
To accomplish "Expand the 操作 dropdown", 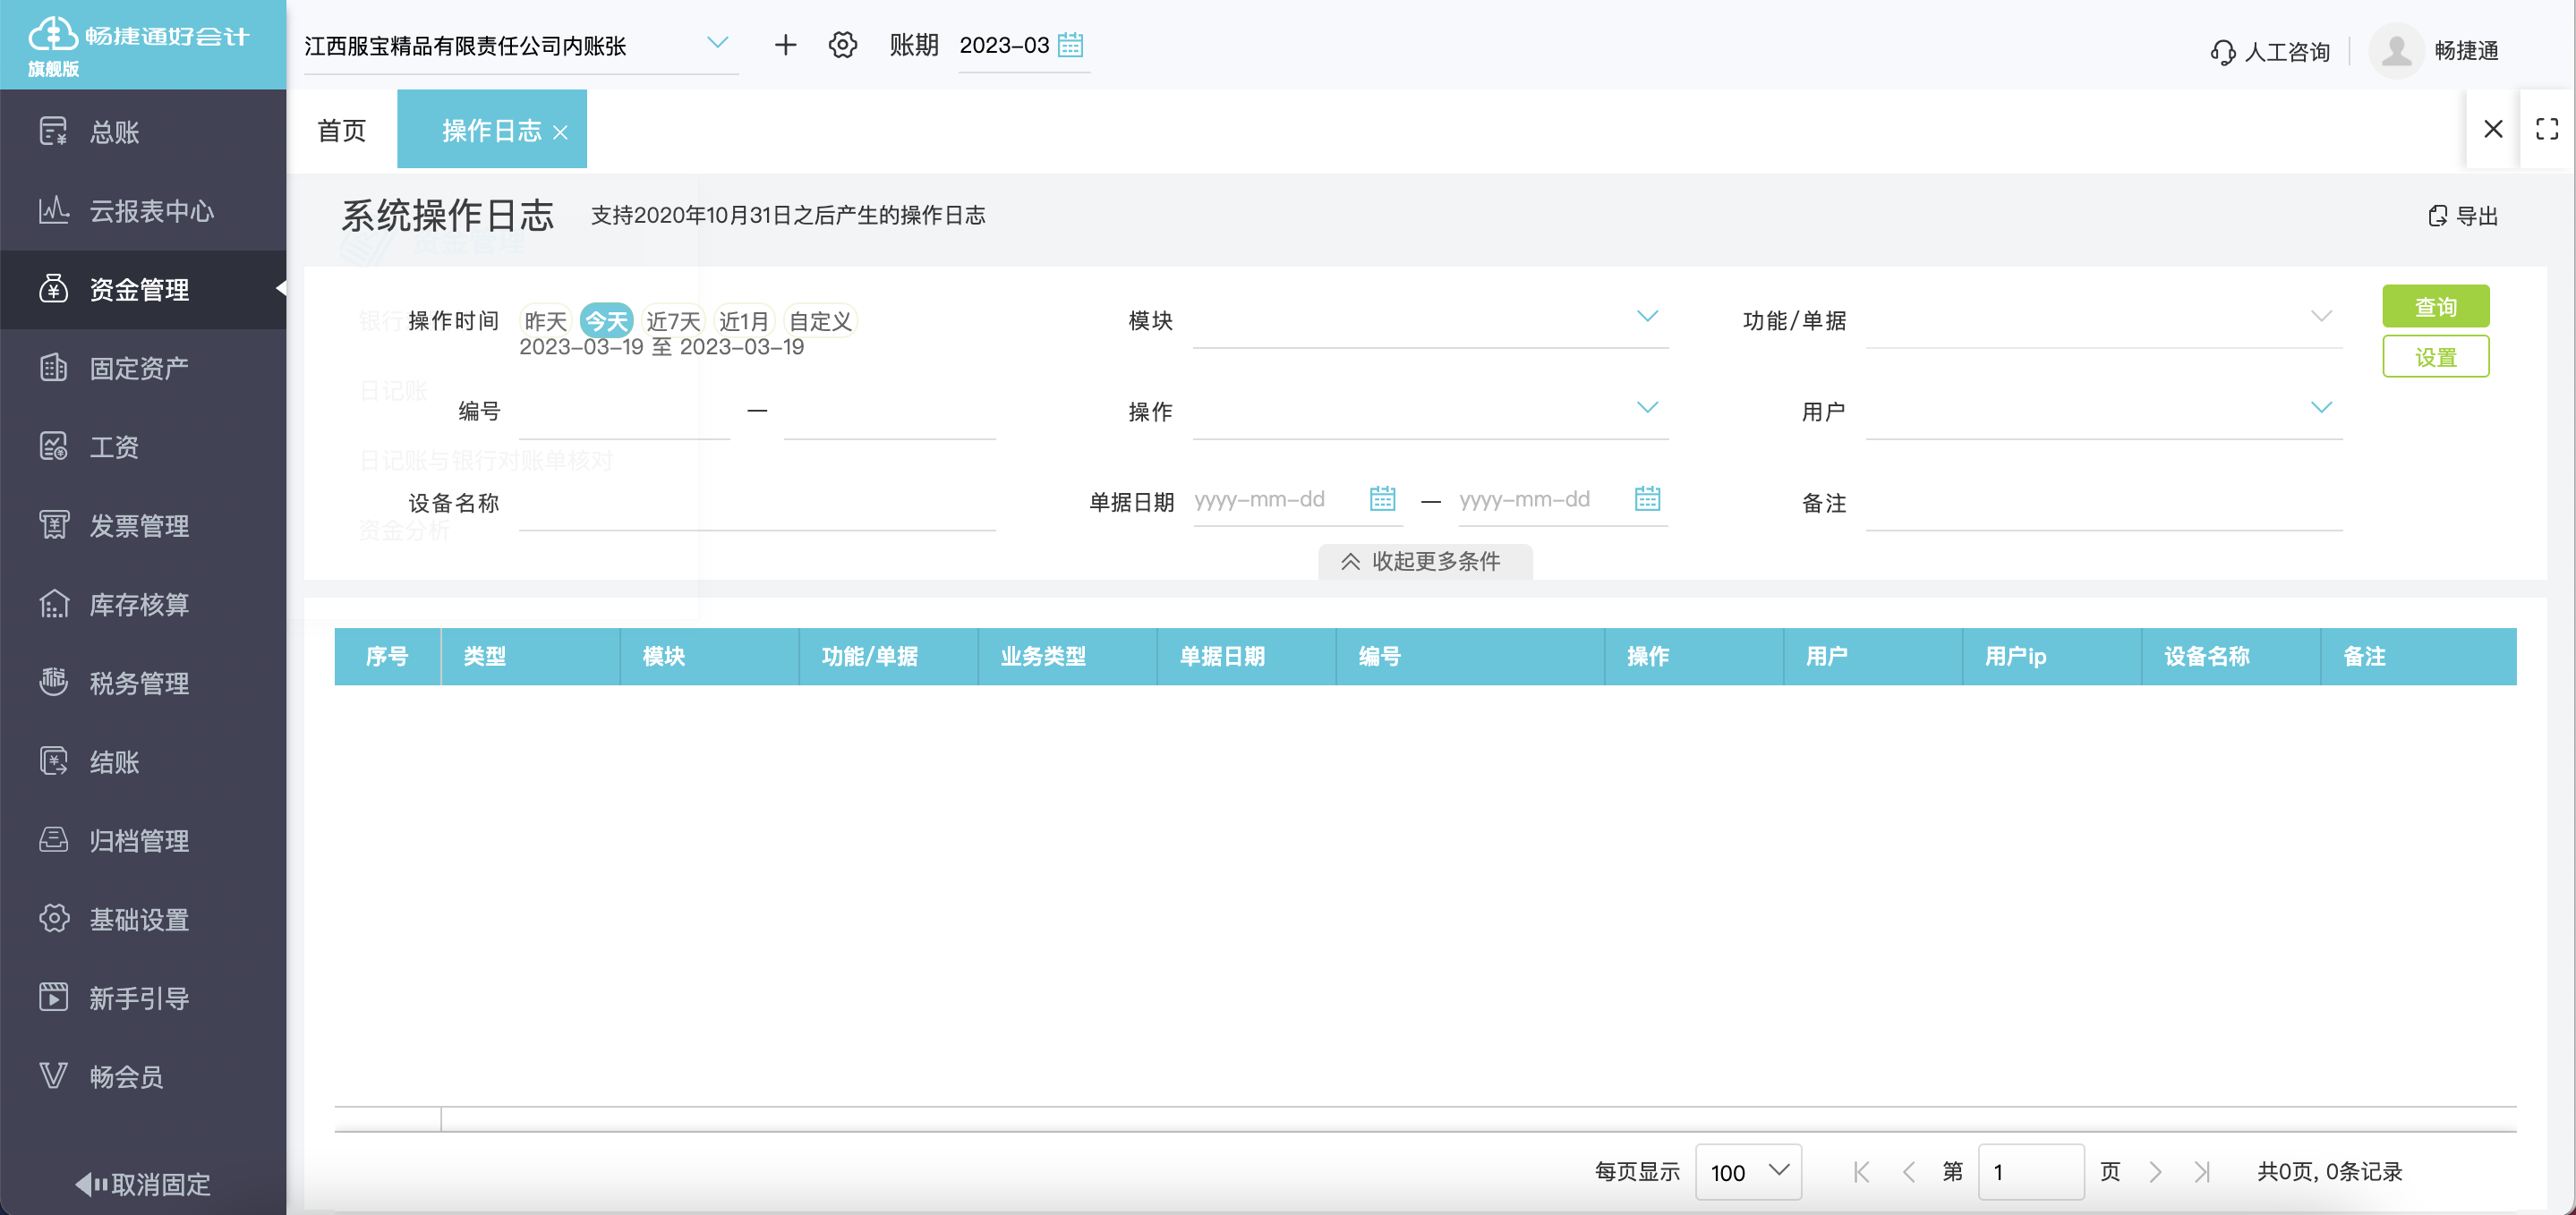I will point(1644,411).
